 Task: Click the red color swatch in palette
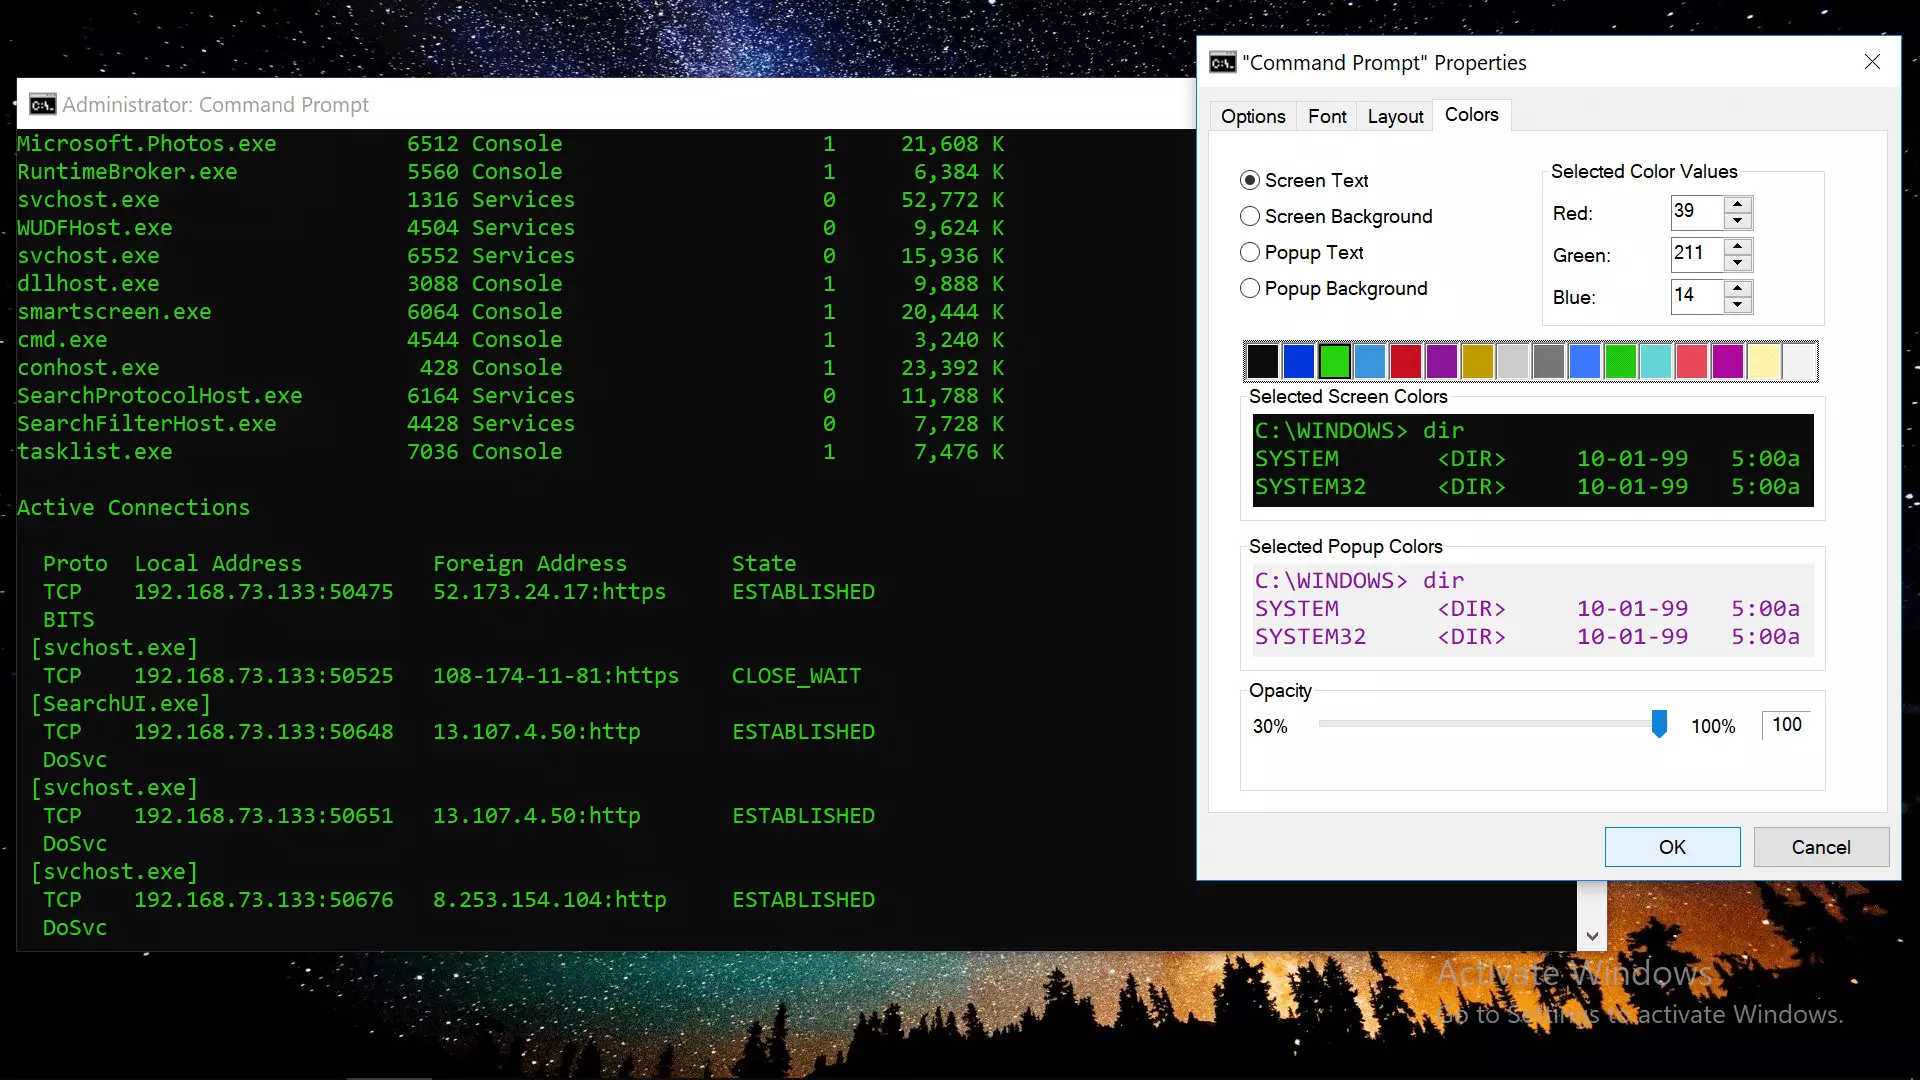1404,360
